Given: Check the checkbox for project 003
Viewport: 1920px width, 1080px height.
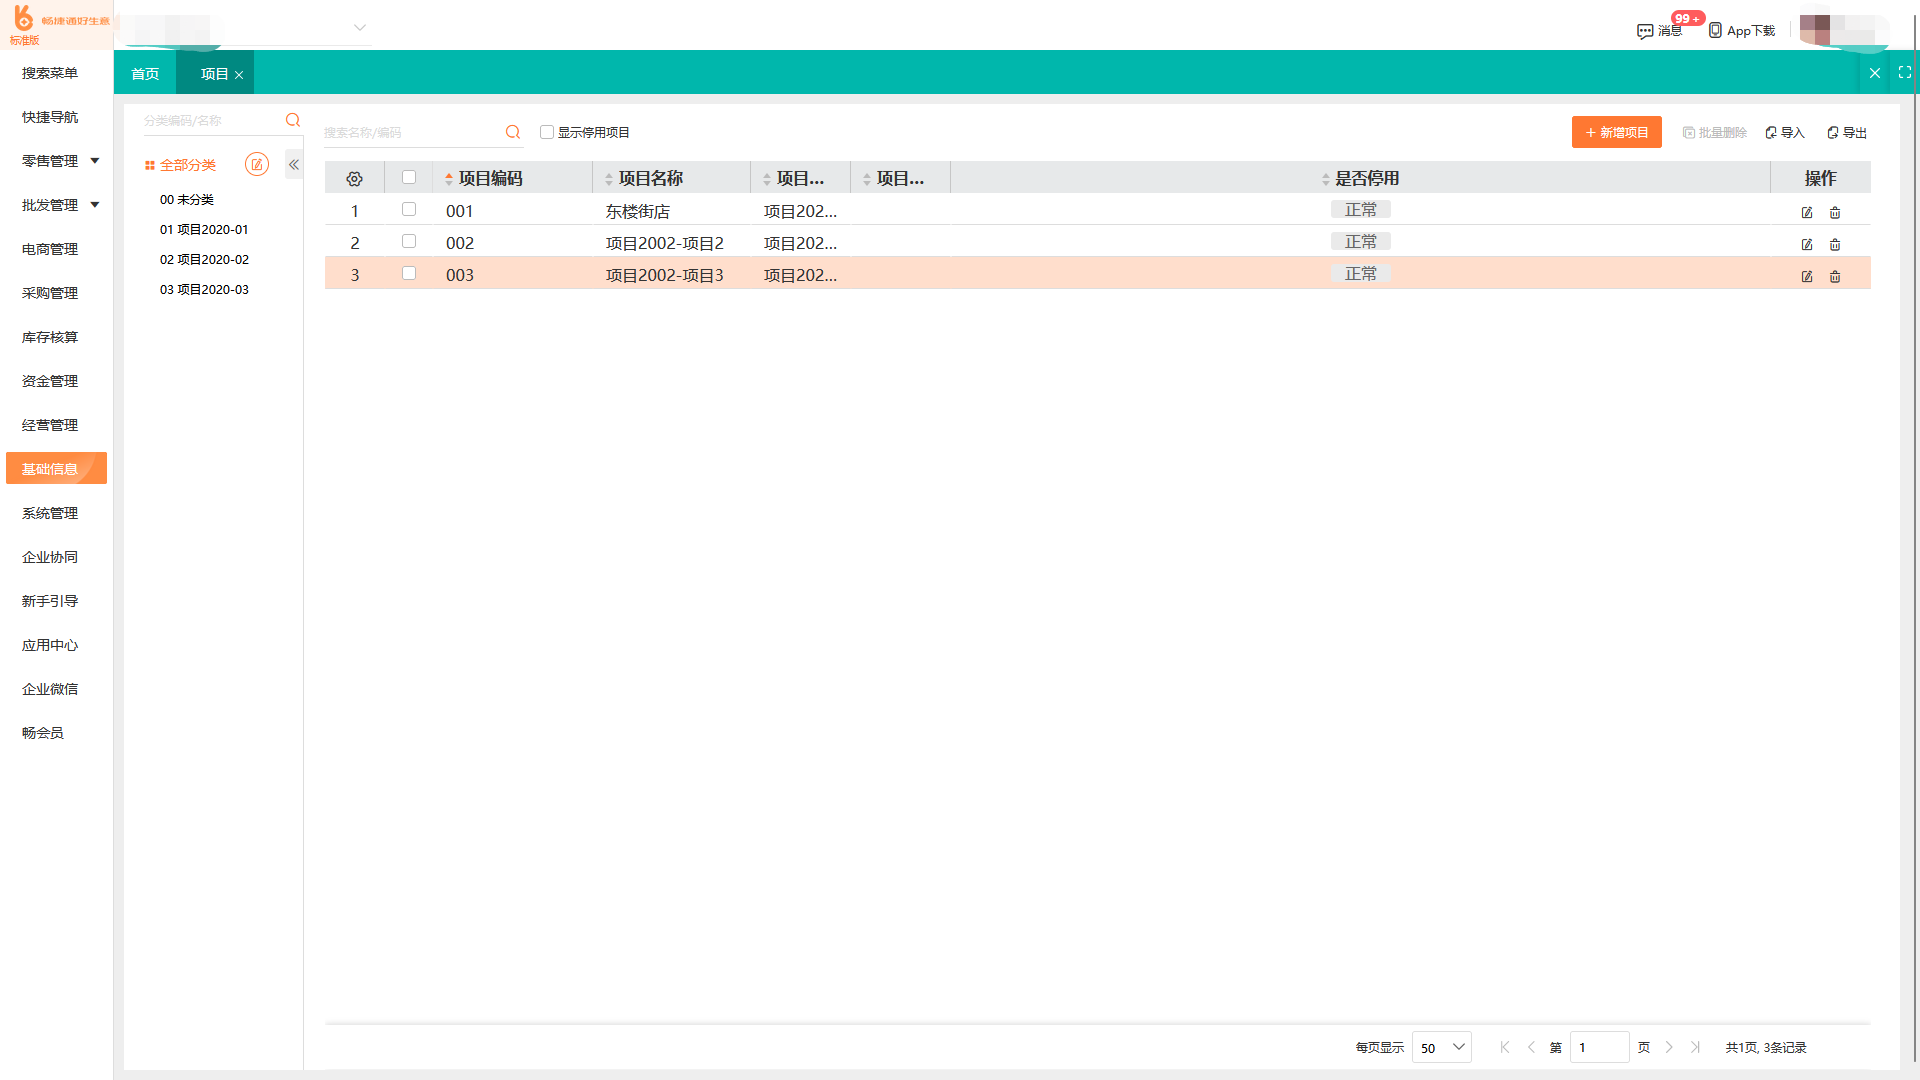Looking at the screenshot, I should coord(410,273).
